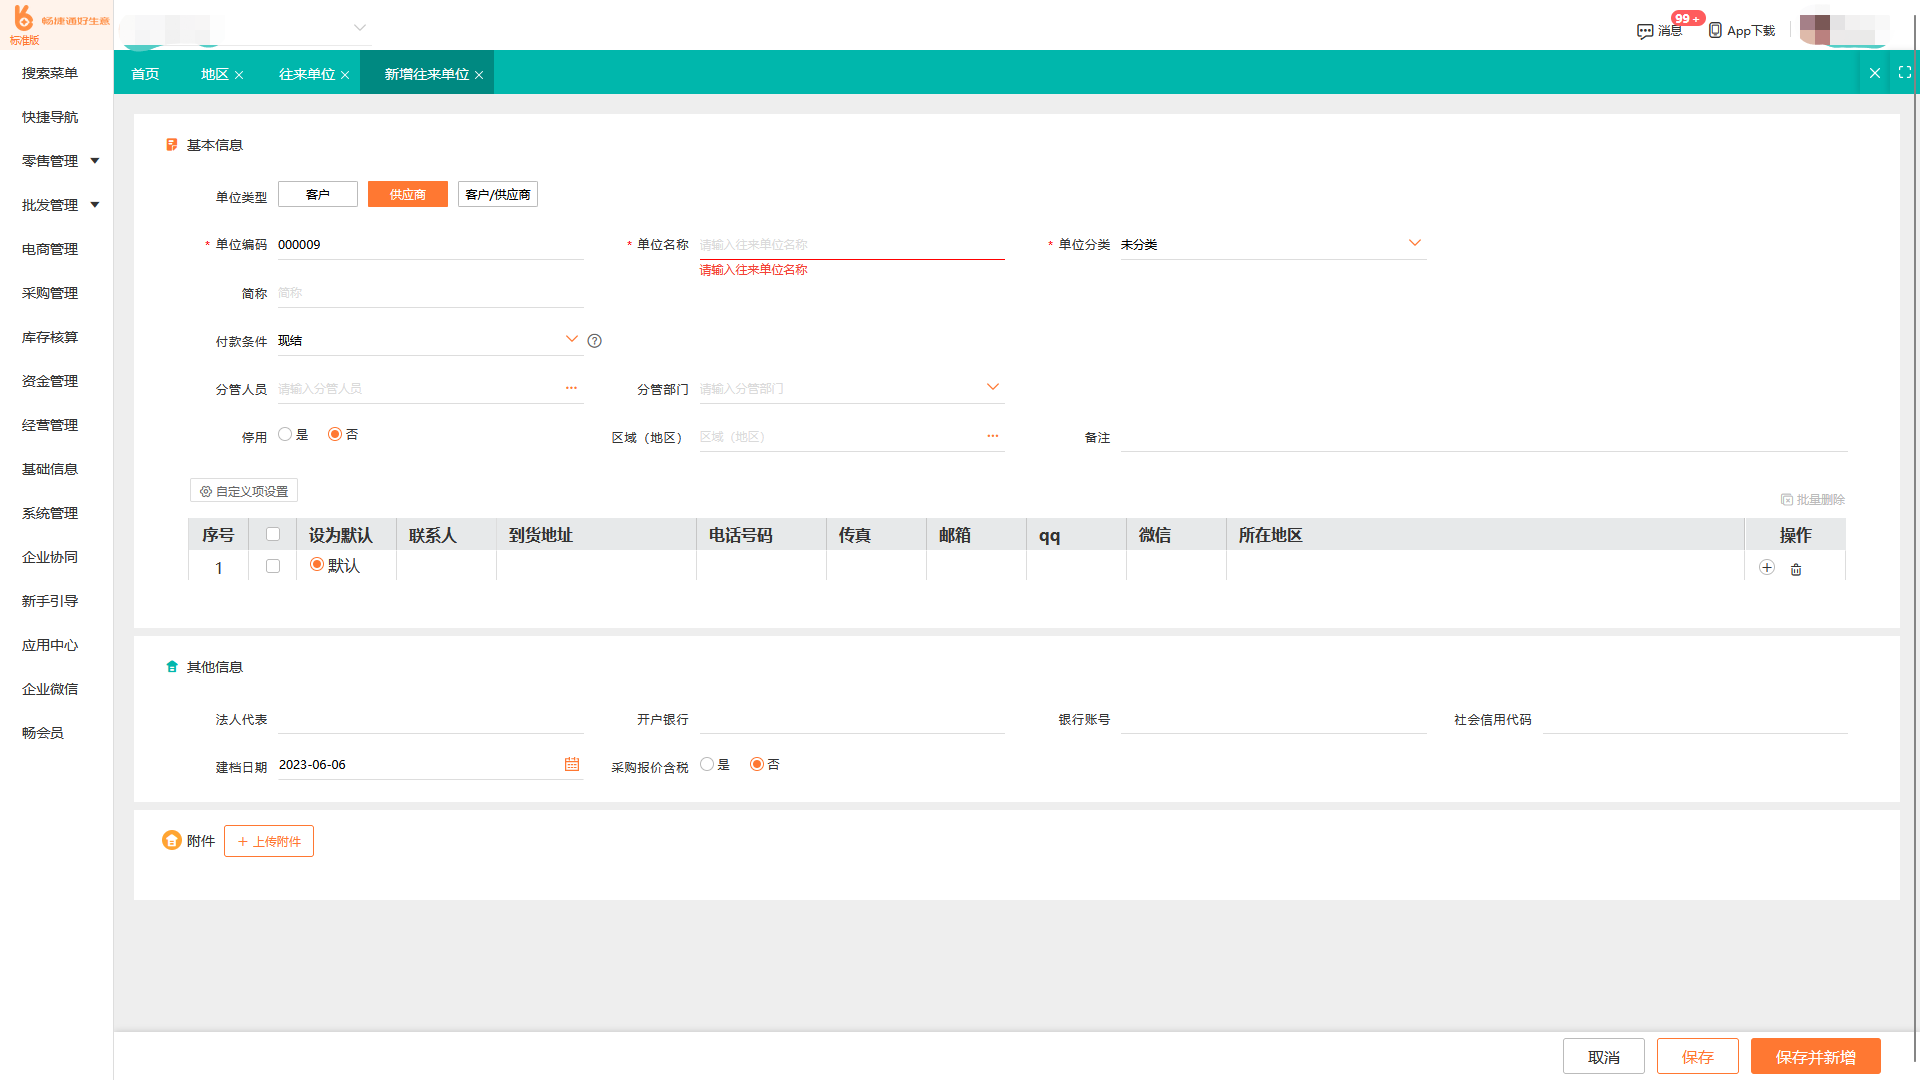Click the 客户/供应商 toggle button
The height and width of the screenshot is (1080, 1920).
click(498, 194)
